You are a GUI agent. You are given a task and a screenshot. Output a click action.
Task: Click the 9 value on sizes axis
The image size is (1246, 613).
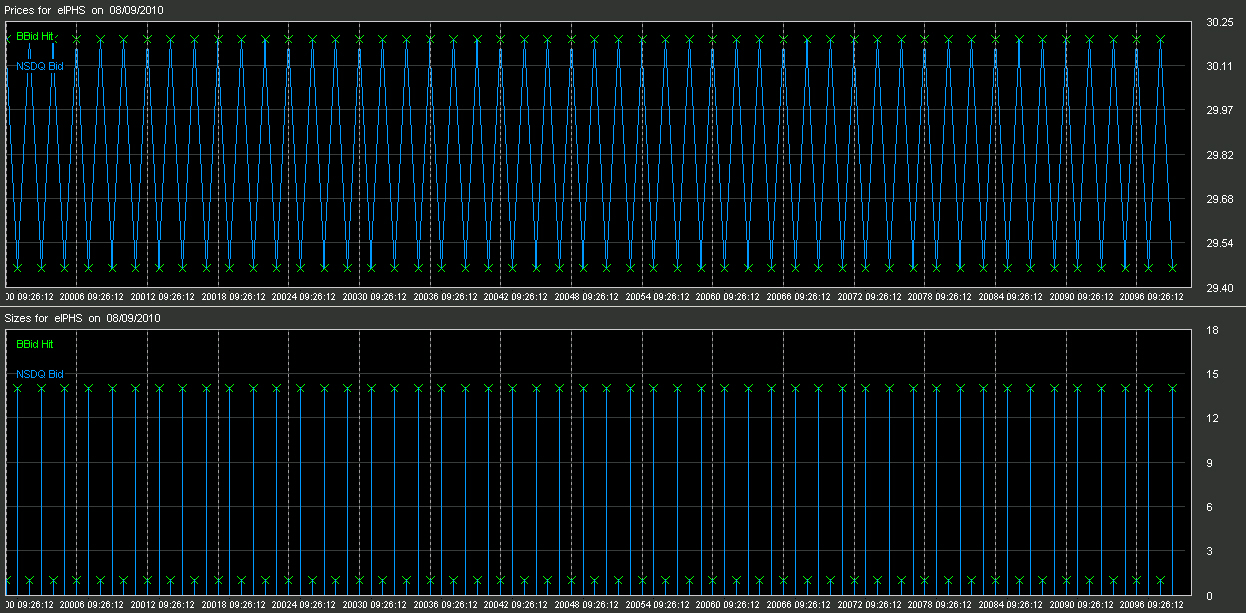1210,463
